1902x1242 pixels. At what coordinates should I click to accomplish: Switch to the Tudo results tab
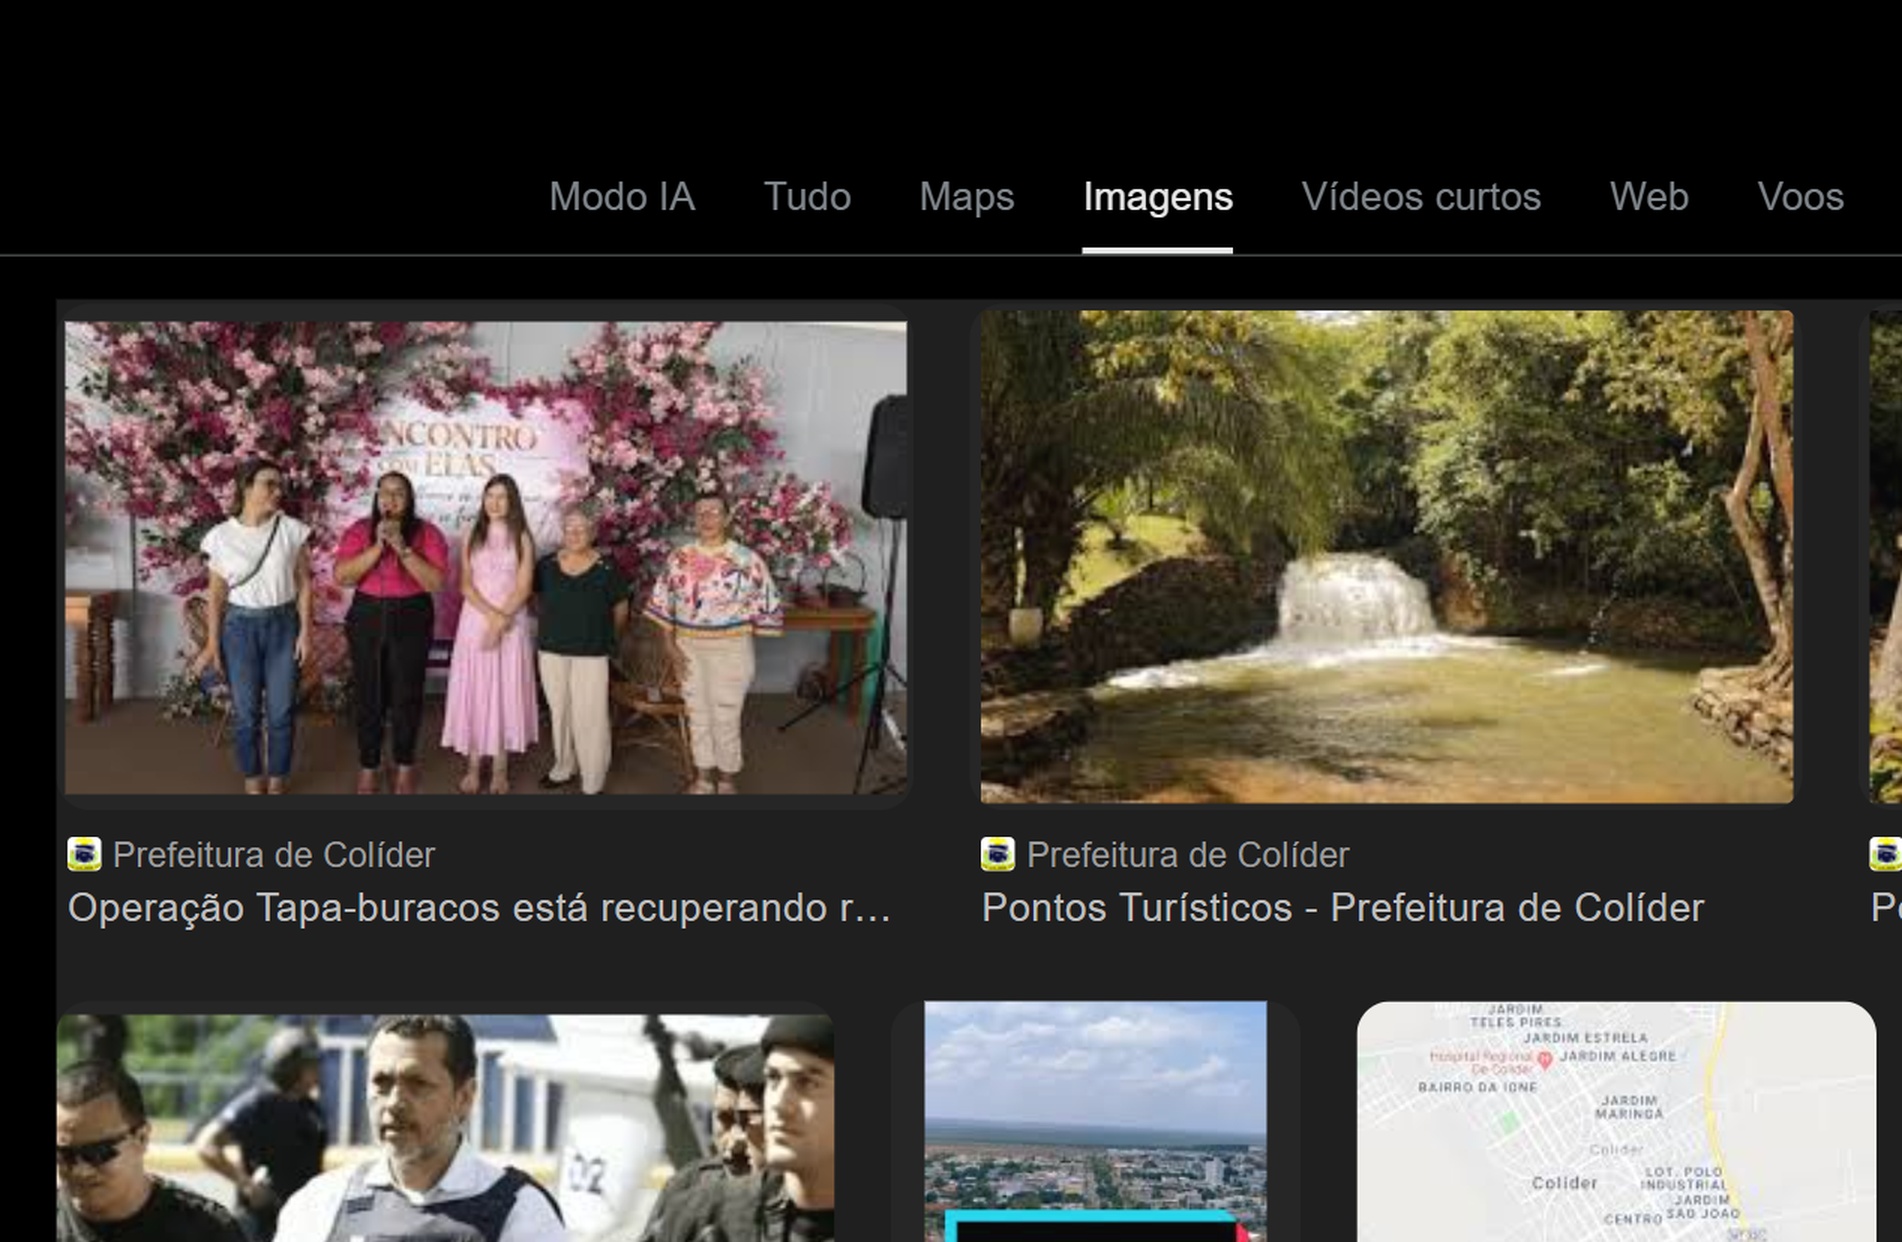807,197
